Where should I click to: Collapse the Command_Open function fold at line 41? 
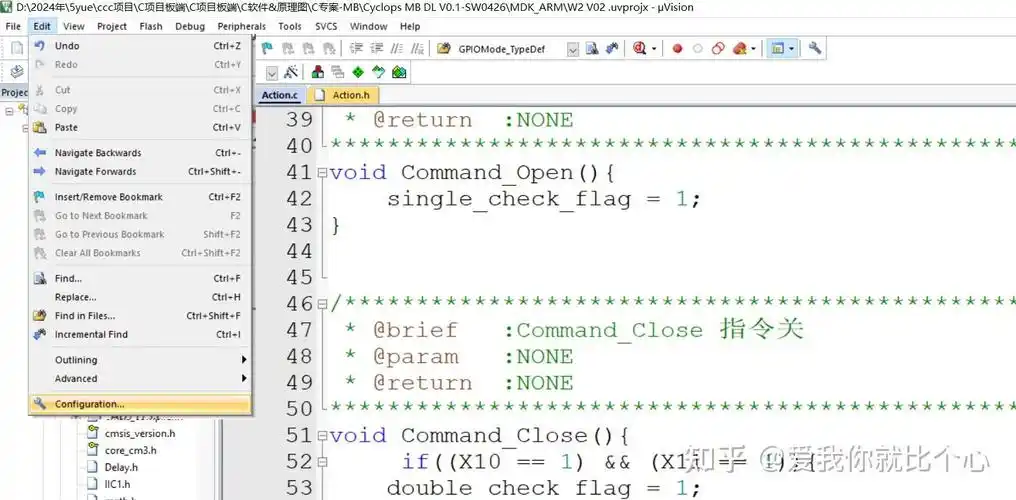click(322, 173)
